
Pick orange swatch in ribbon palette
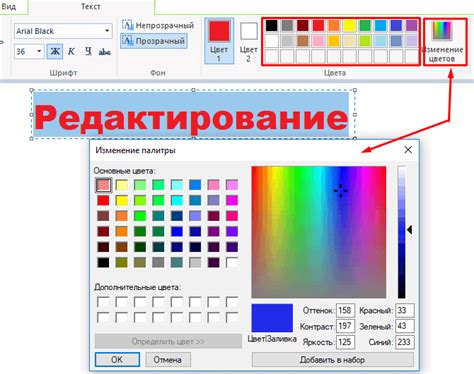(334, 25)
